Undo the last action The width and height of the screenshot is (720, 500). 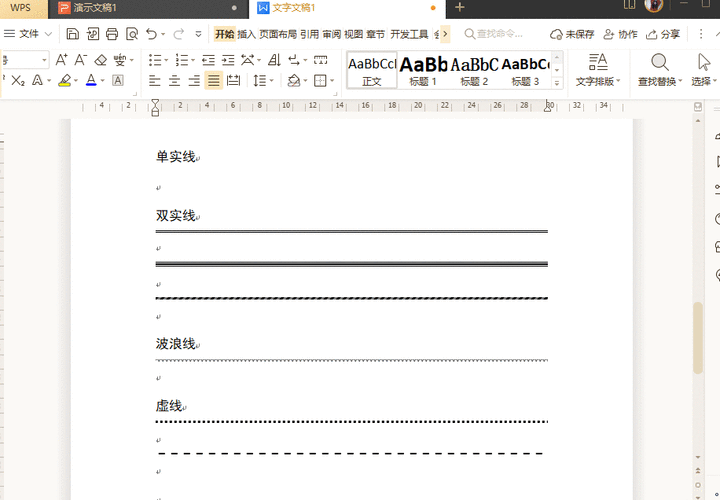[x=151, y=34]
